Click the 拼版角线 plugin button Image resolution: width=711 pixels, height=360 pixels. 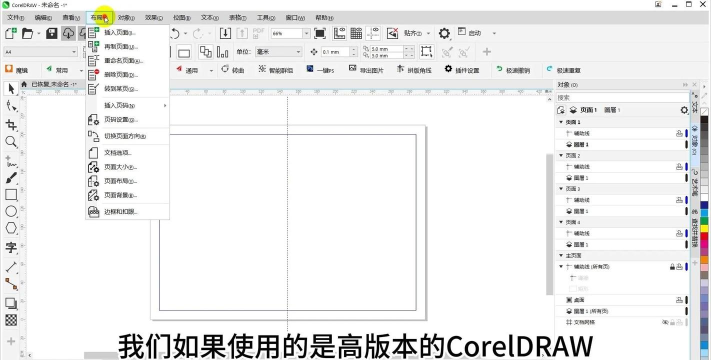point(414,70)
